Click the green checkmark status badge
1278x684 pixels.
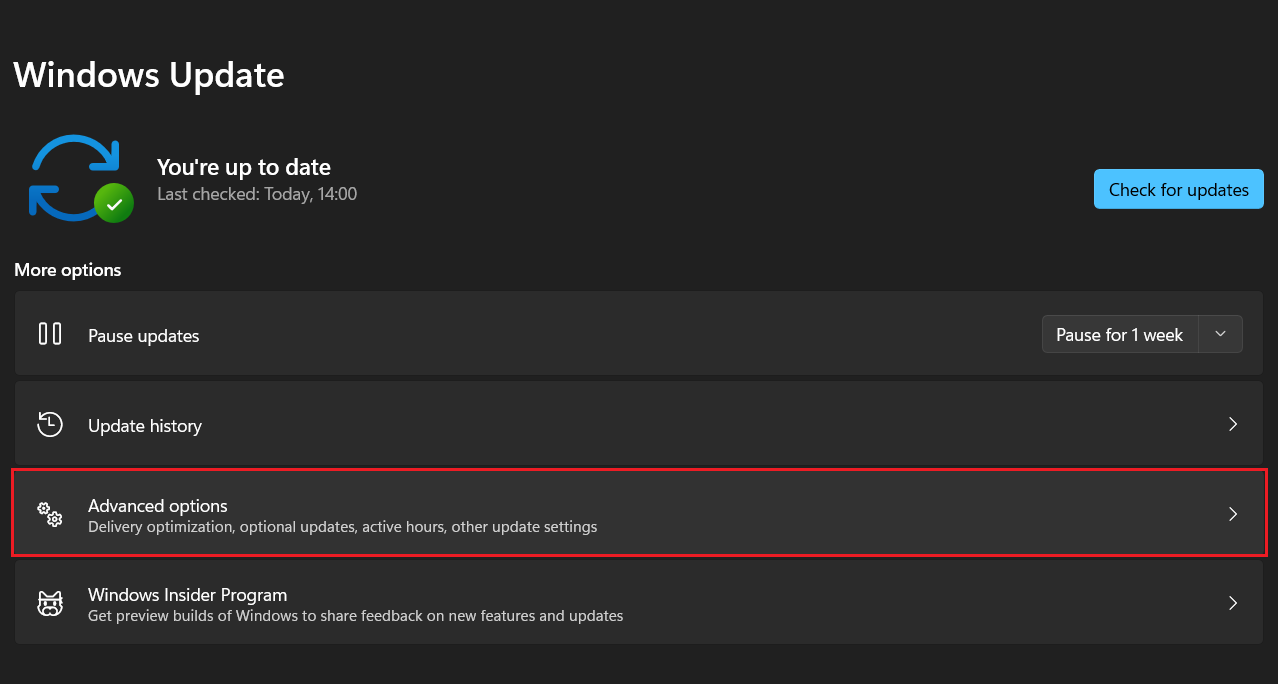pos(114,204)
